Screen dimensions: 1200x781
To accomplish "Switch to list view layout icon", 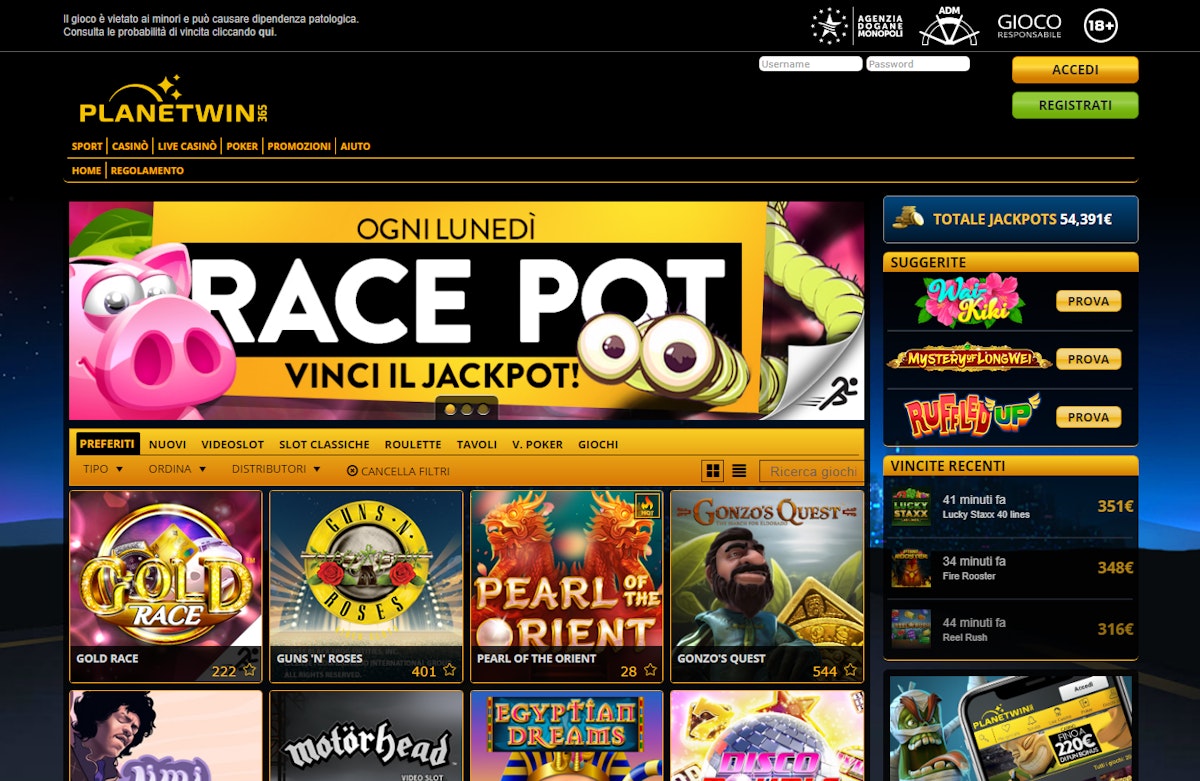I will (739, 471).
